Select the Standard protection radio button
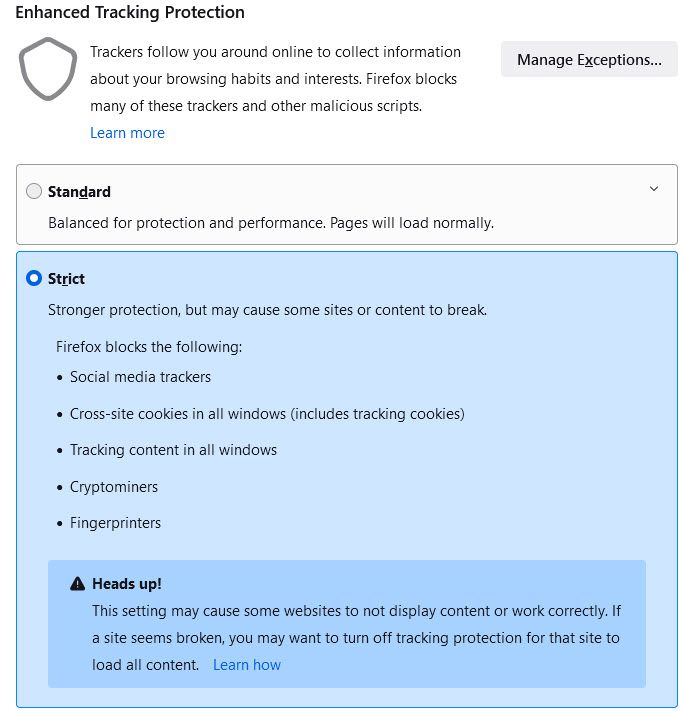Viewport: 684px width, 711px height. 34,191
